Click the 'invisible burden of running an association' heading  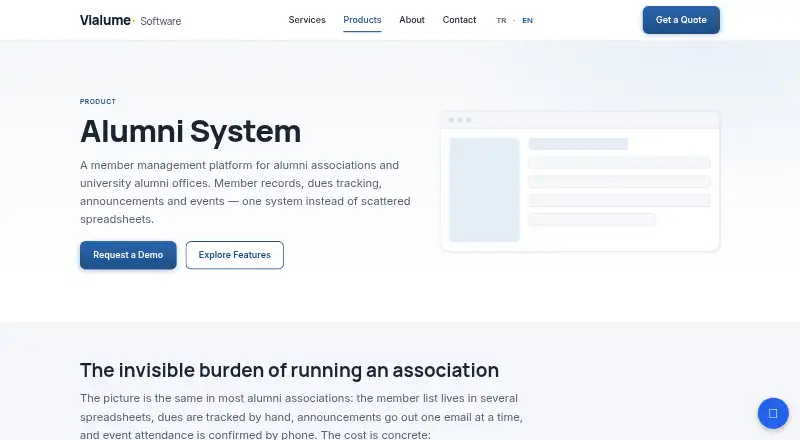point(289,370)
